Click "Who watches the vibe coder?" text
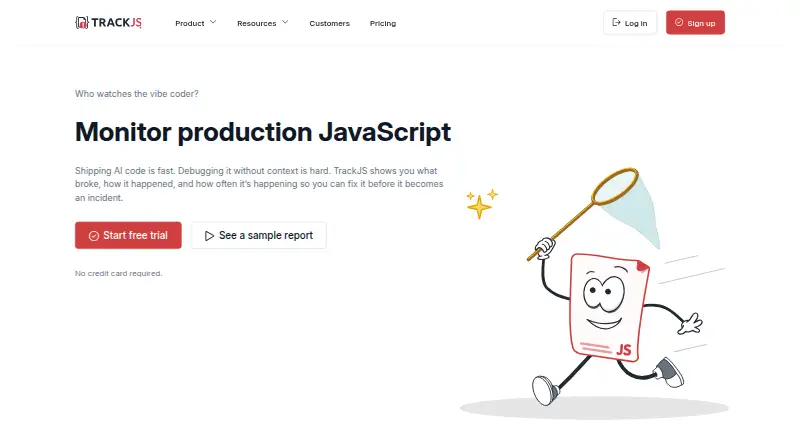Screen dimensions: 800x440 click(137, 94)
